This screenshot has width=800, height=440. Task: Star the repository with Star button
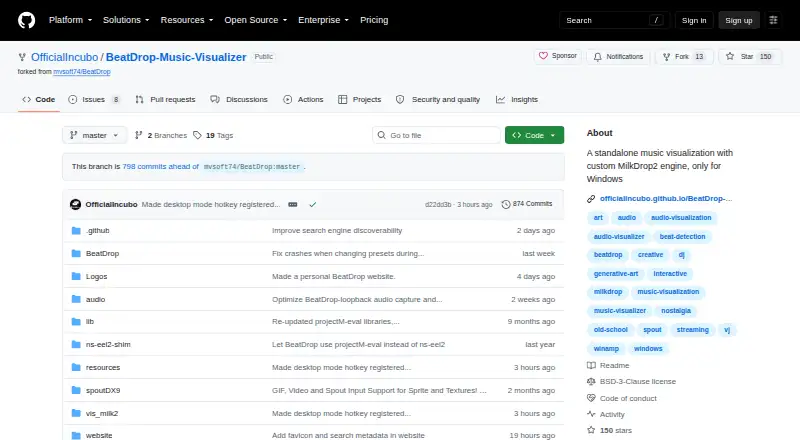point(749,57)
